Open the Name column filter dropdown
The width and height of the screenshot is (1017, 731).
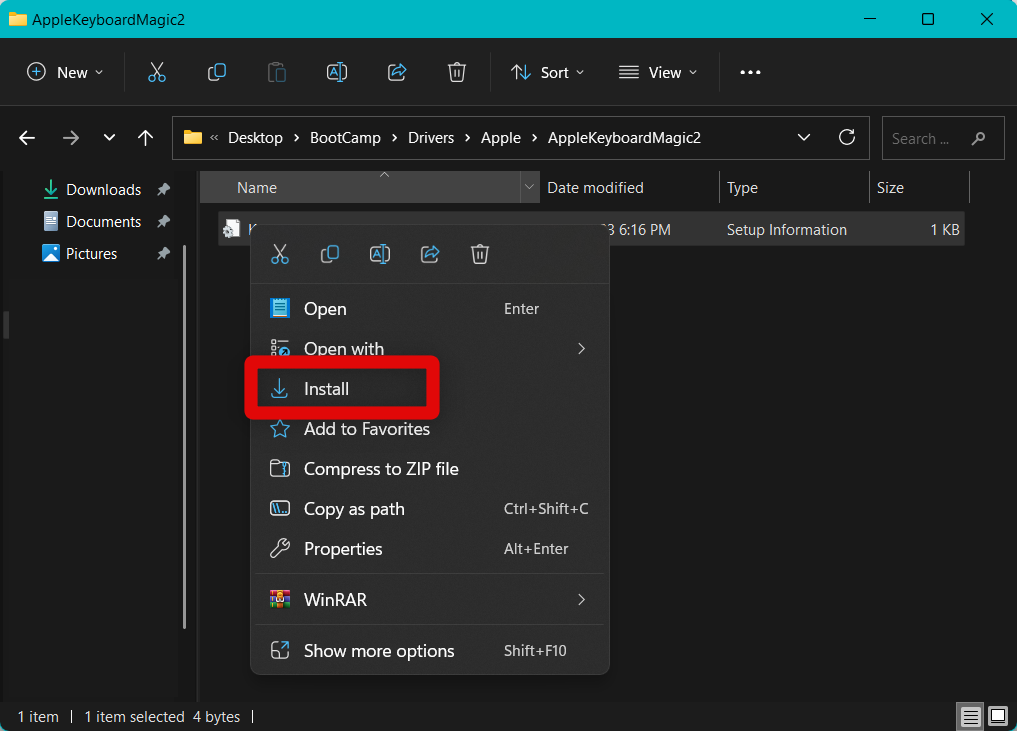529,187
